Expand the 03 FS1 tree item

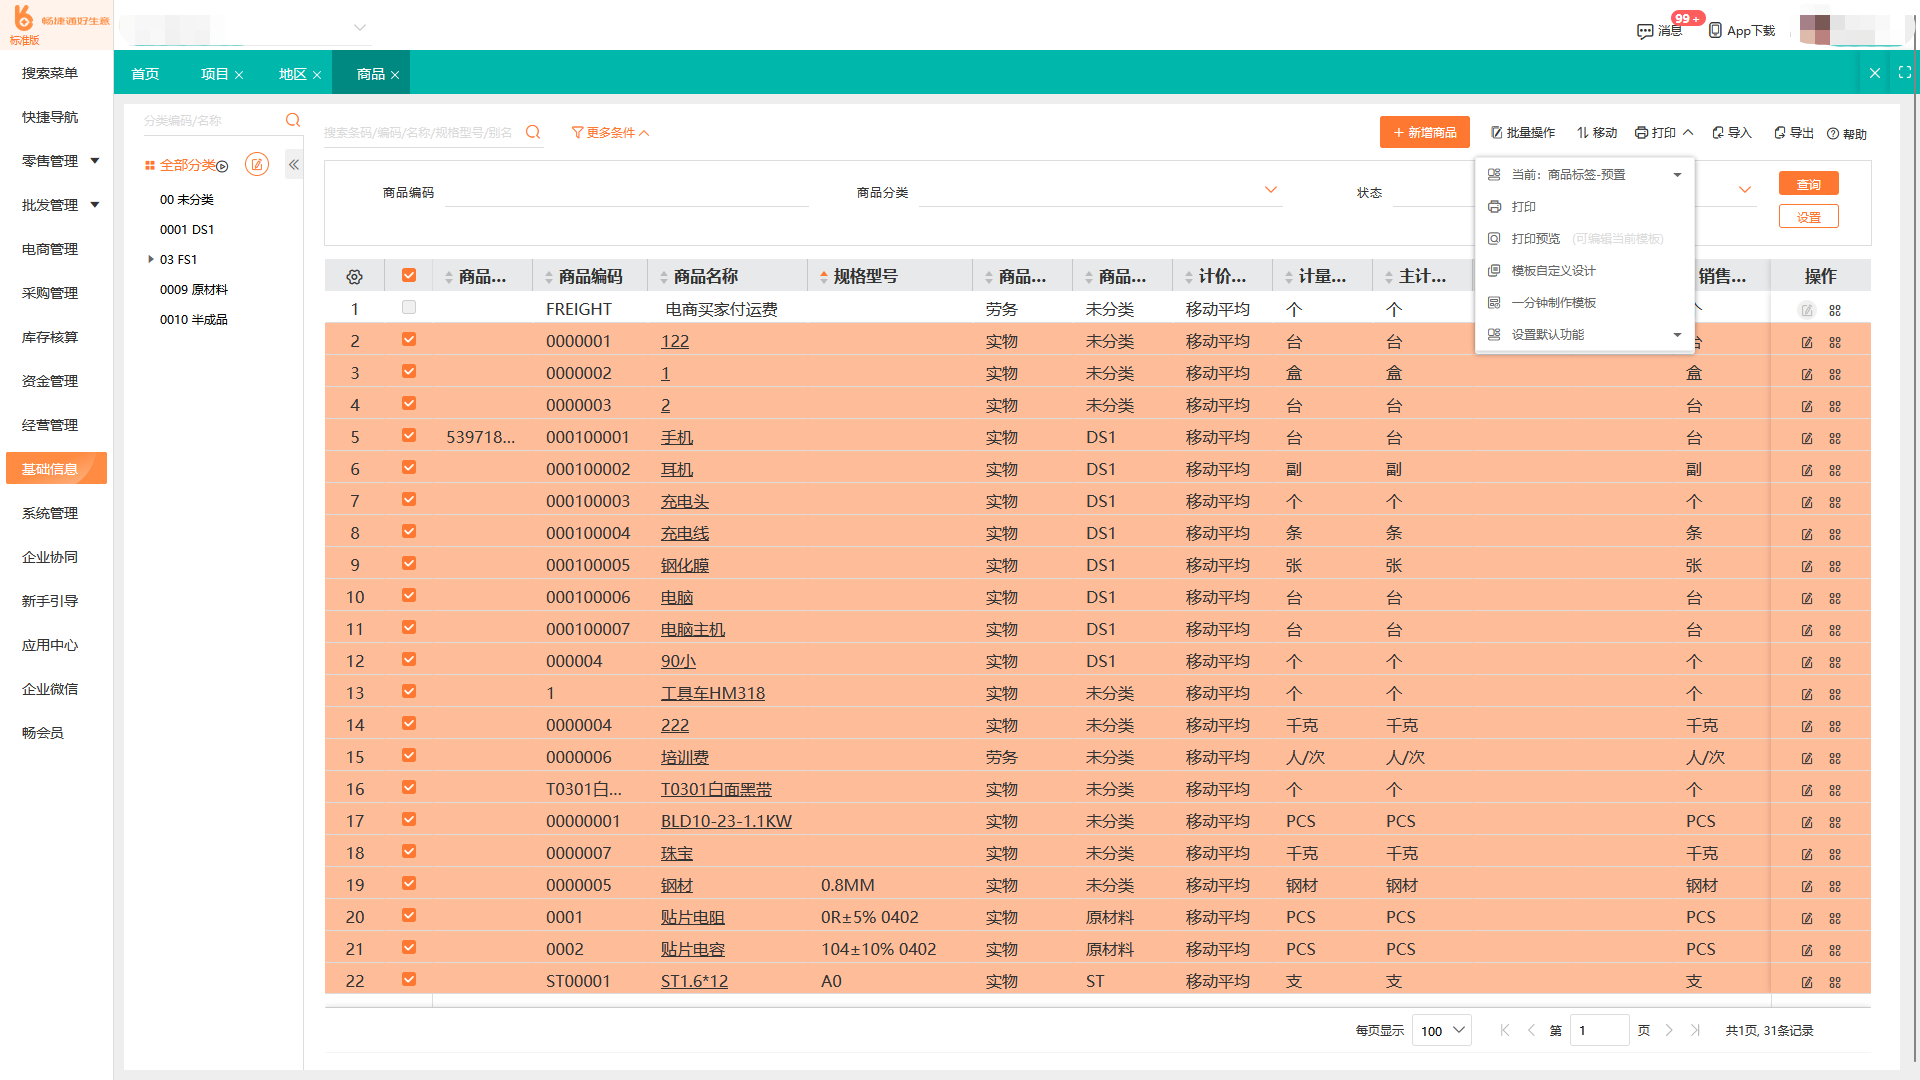tap(150, 258)
